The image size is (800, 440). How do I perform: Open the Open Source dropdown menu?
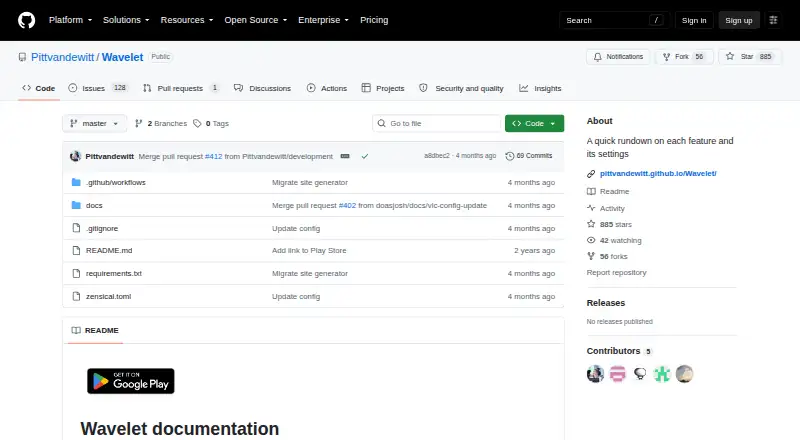(x=256, y=20)
